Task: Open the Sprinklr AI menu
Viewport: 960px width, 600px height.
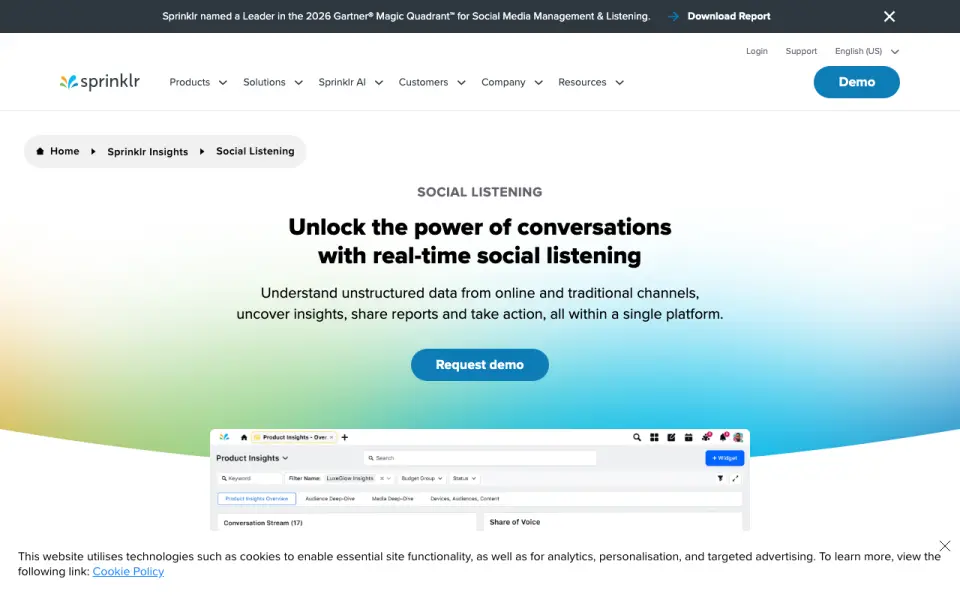Action: (x=342, y=82)
